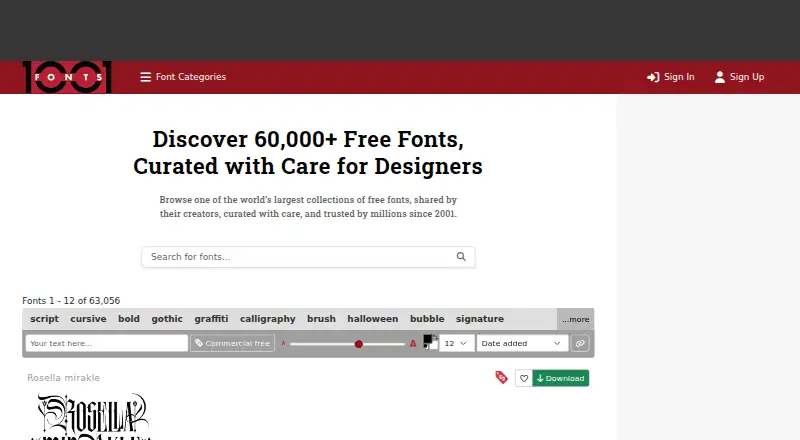
Task: Select the cursive font tag
Action: pyautogui.click(x=88, y=319)
